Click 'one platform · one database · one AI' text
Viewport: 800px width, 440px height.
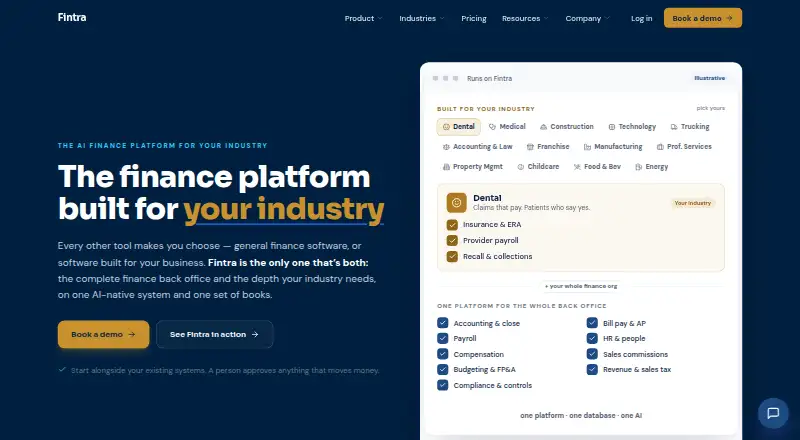[581, 415]
